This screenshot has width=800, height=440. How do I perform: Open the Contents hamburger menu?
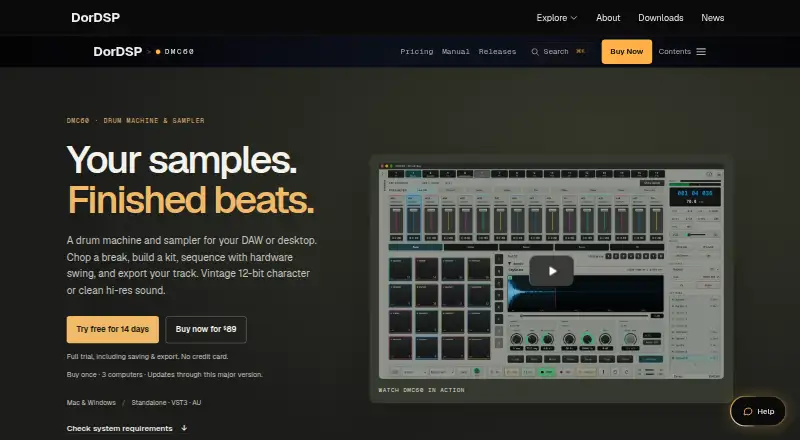[x=682, y=52]
